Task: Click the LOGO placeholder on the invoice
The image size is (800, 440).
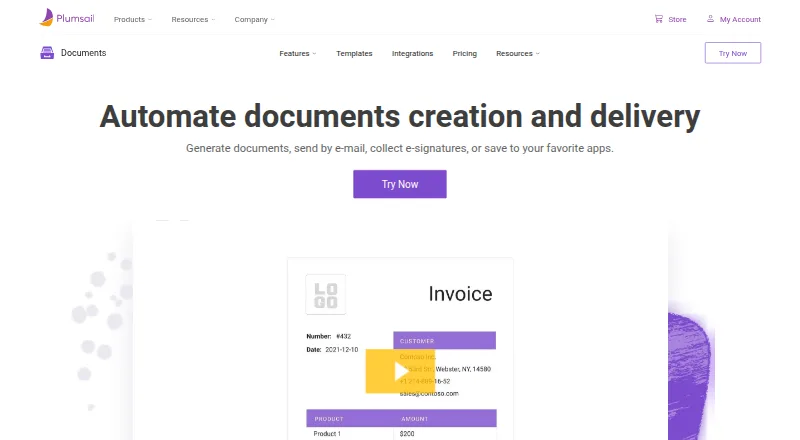Action: pyautogui.click(x=326, y=295)
